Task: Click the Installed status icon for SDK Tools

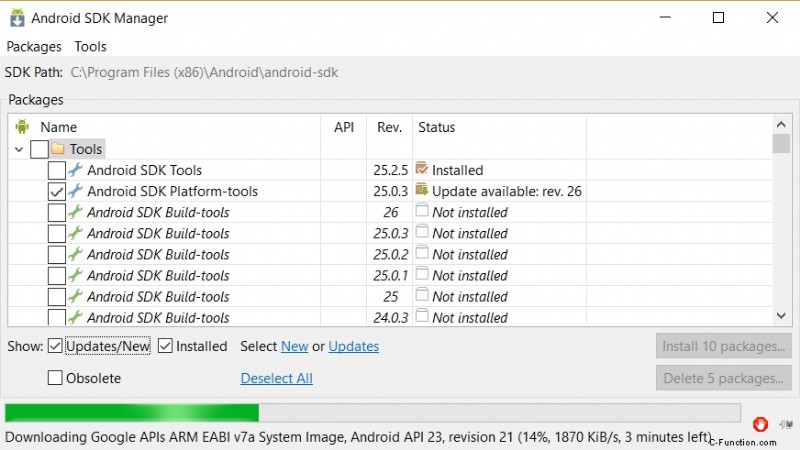Action: [x=422, y=169]
